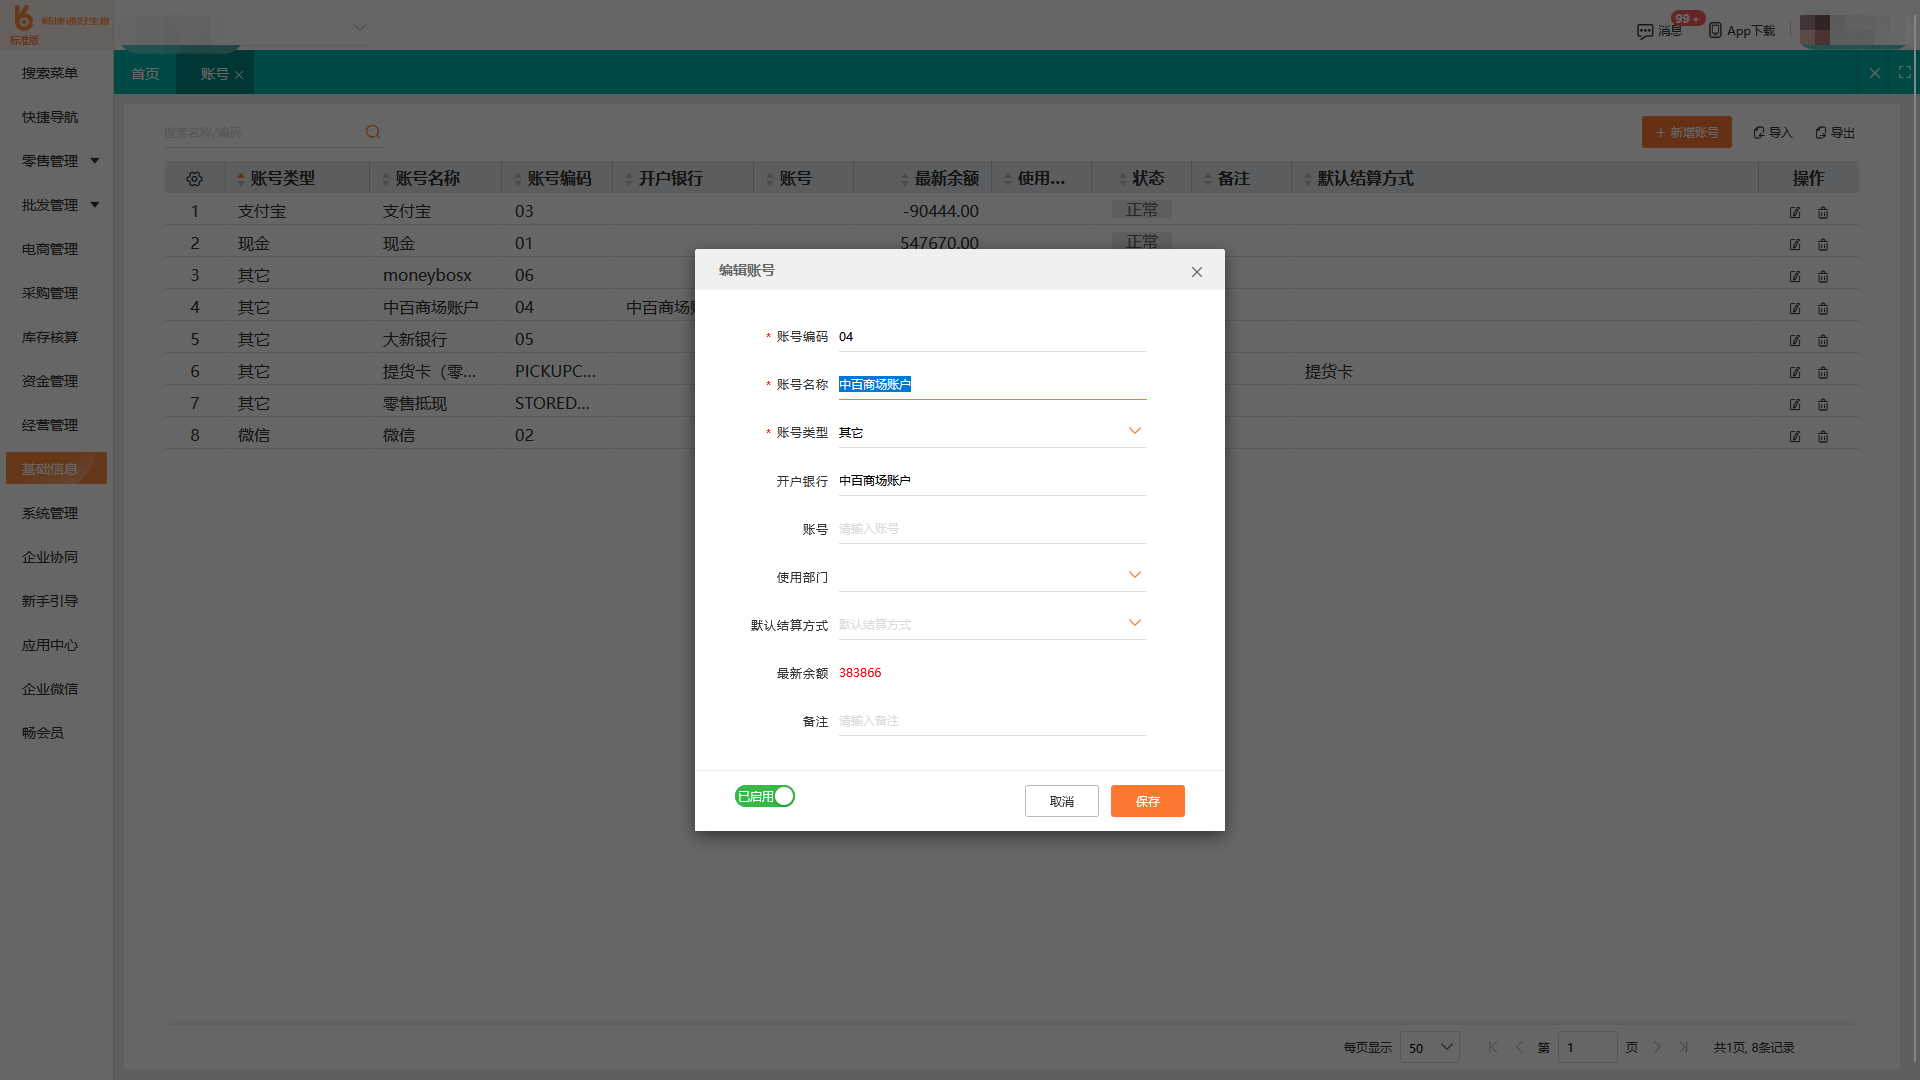The height and width of the screenshot is (1080, 1920).
Task: Click the search magnifier icon
Action: 373,132
